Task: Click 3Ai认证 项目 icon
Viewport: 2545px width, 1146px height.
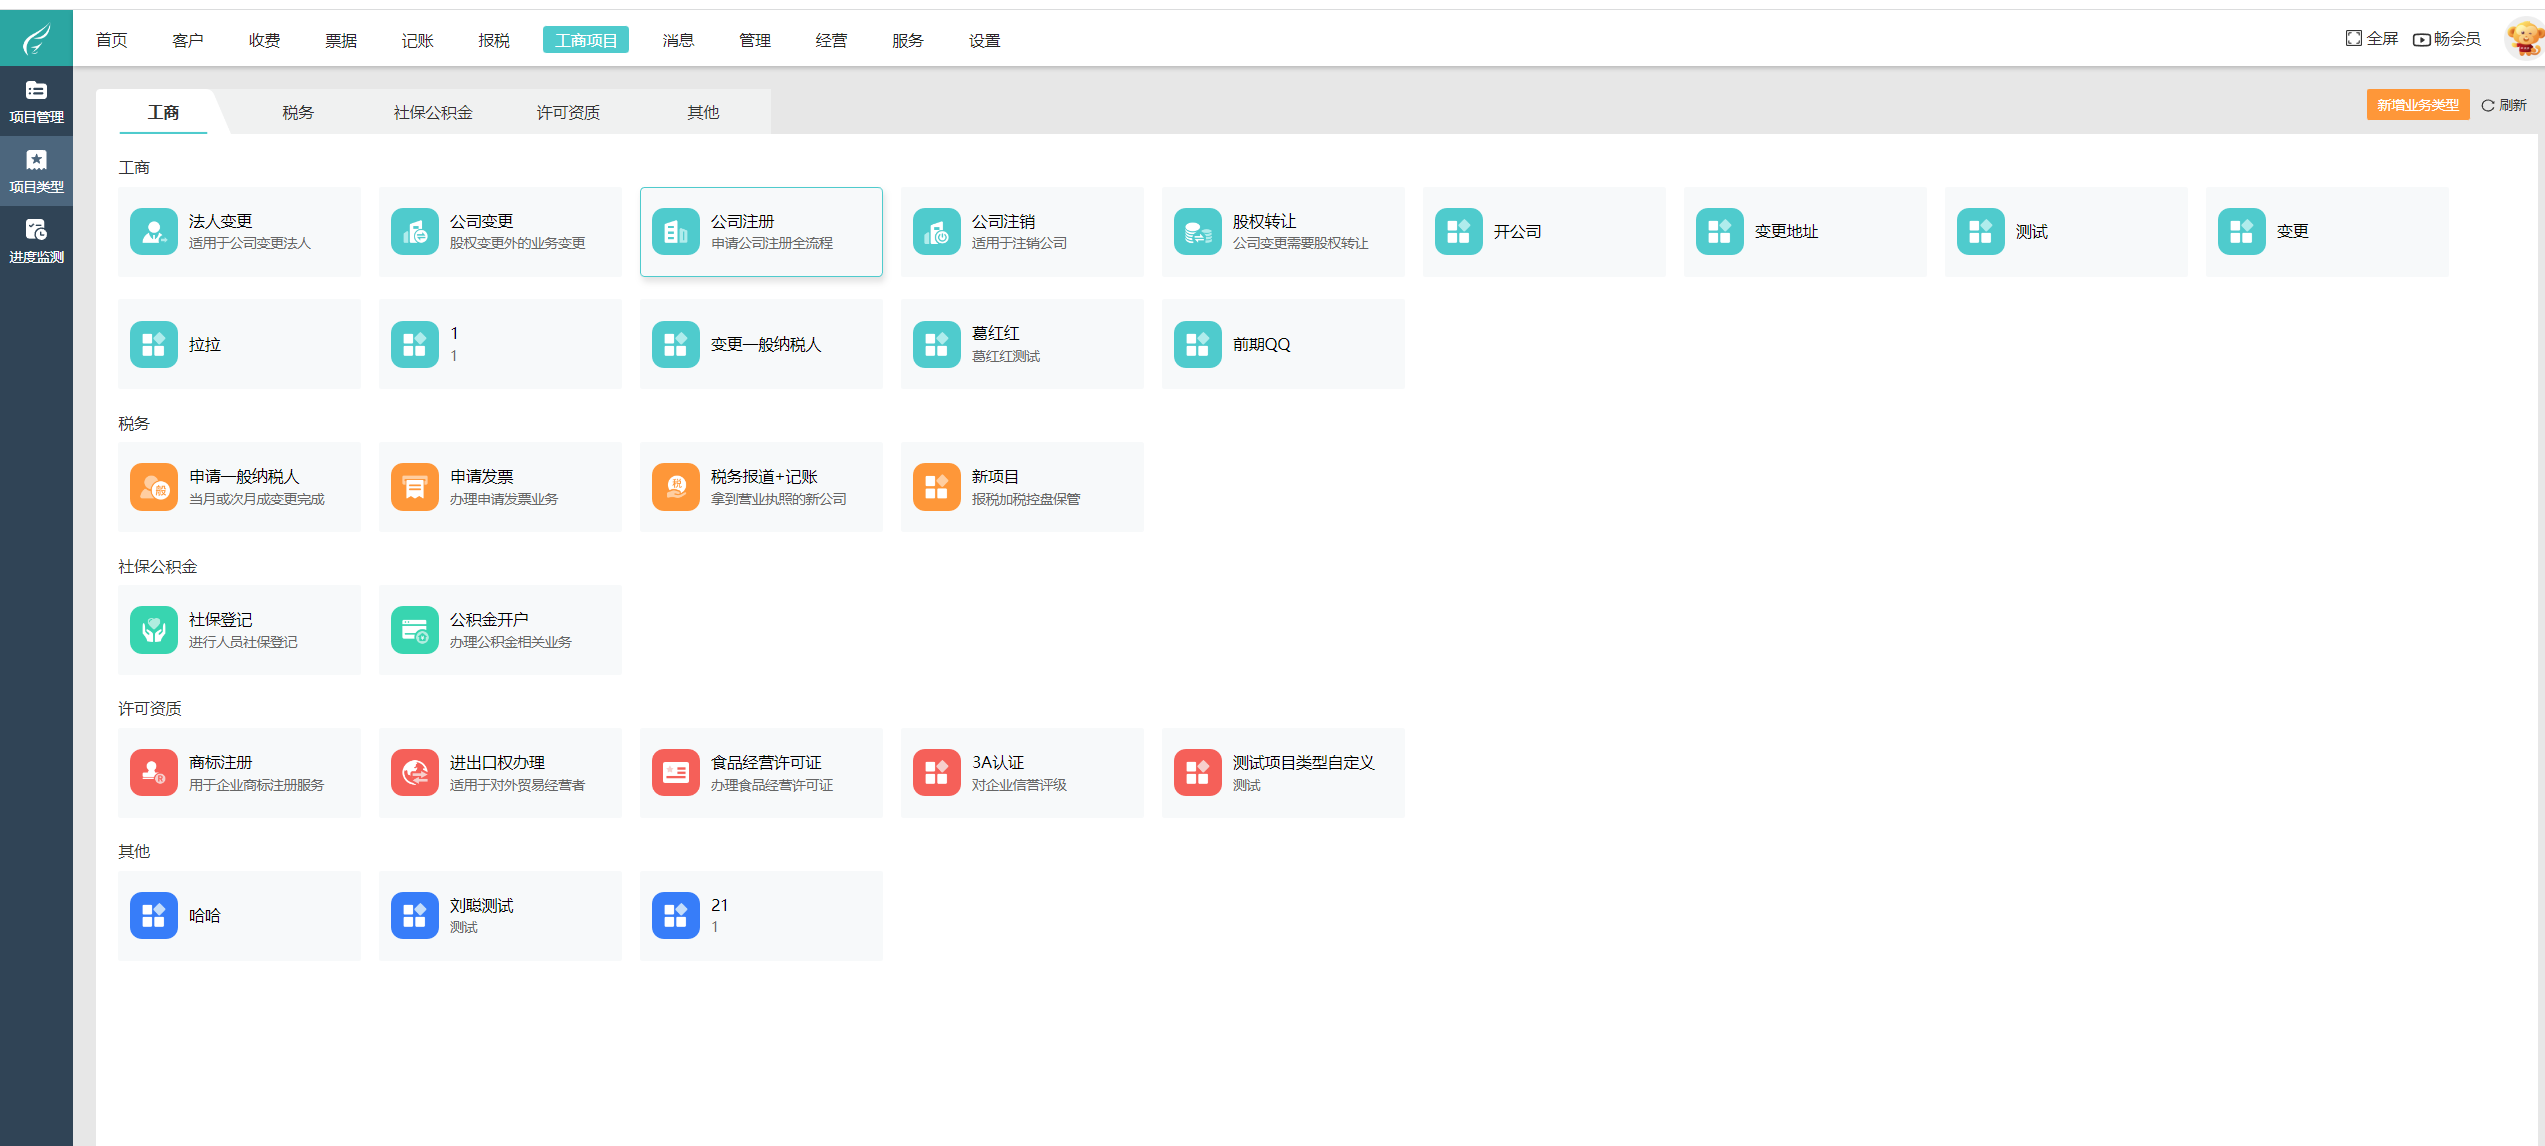Action: 937,773
